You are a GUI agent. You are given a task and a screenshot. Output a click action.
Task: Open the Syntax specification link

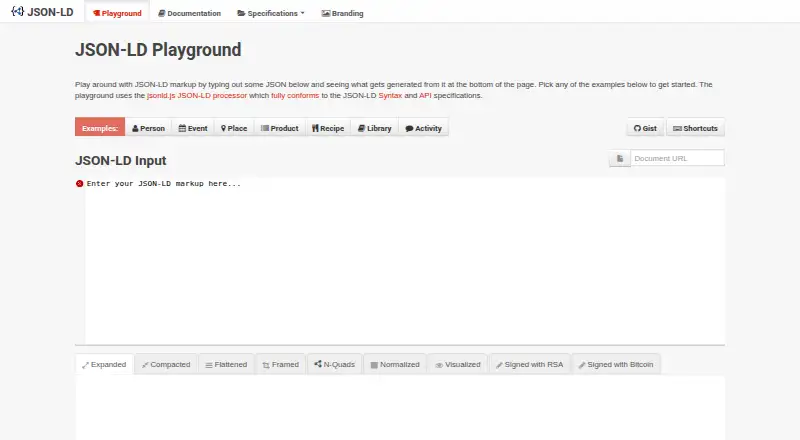point(390,95)
